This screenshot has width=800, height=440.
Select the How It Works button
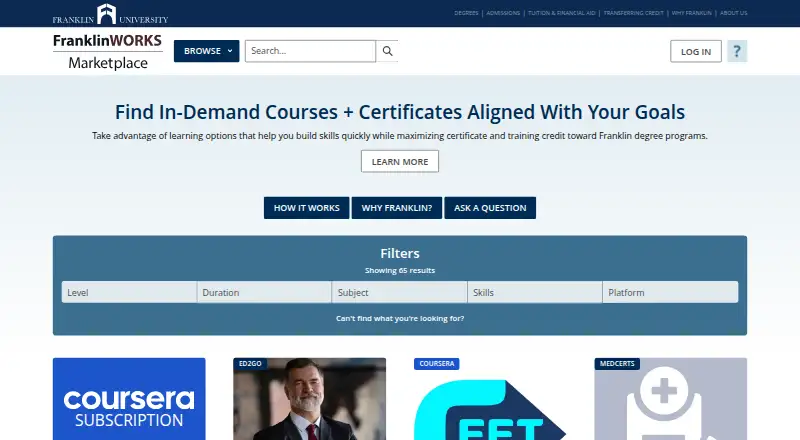coord(307,208)
